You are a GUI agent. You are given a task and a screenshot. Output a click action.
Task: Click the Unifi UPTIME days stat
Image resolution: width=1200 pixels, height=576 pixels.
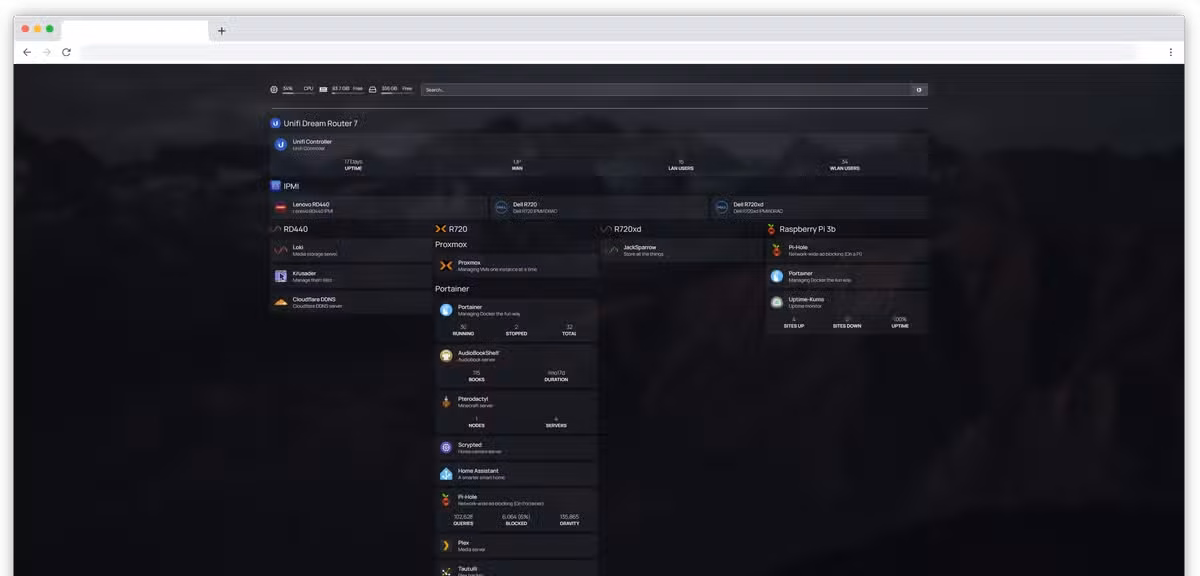point(353,165)
